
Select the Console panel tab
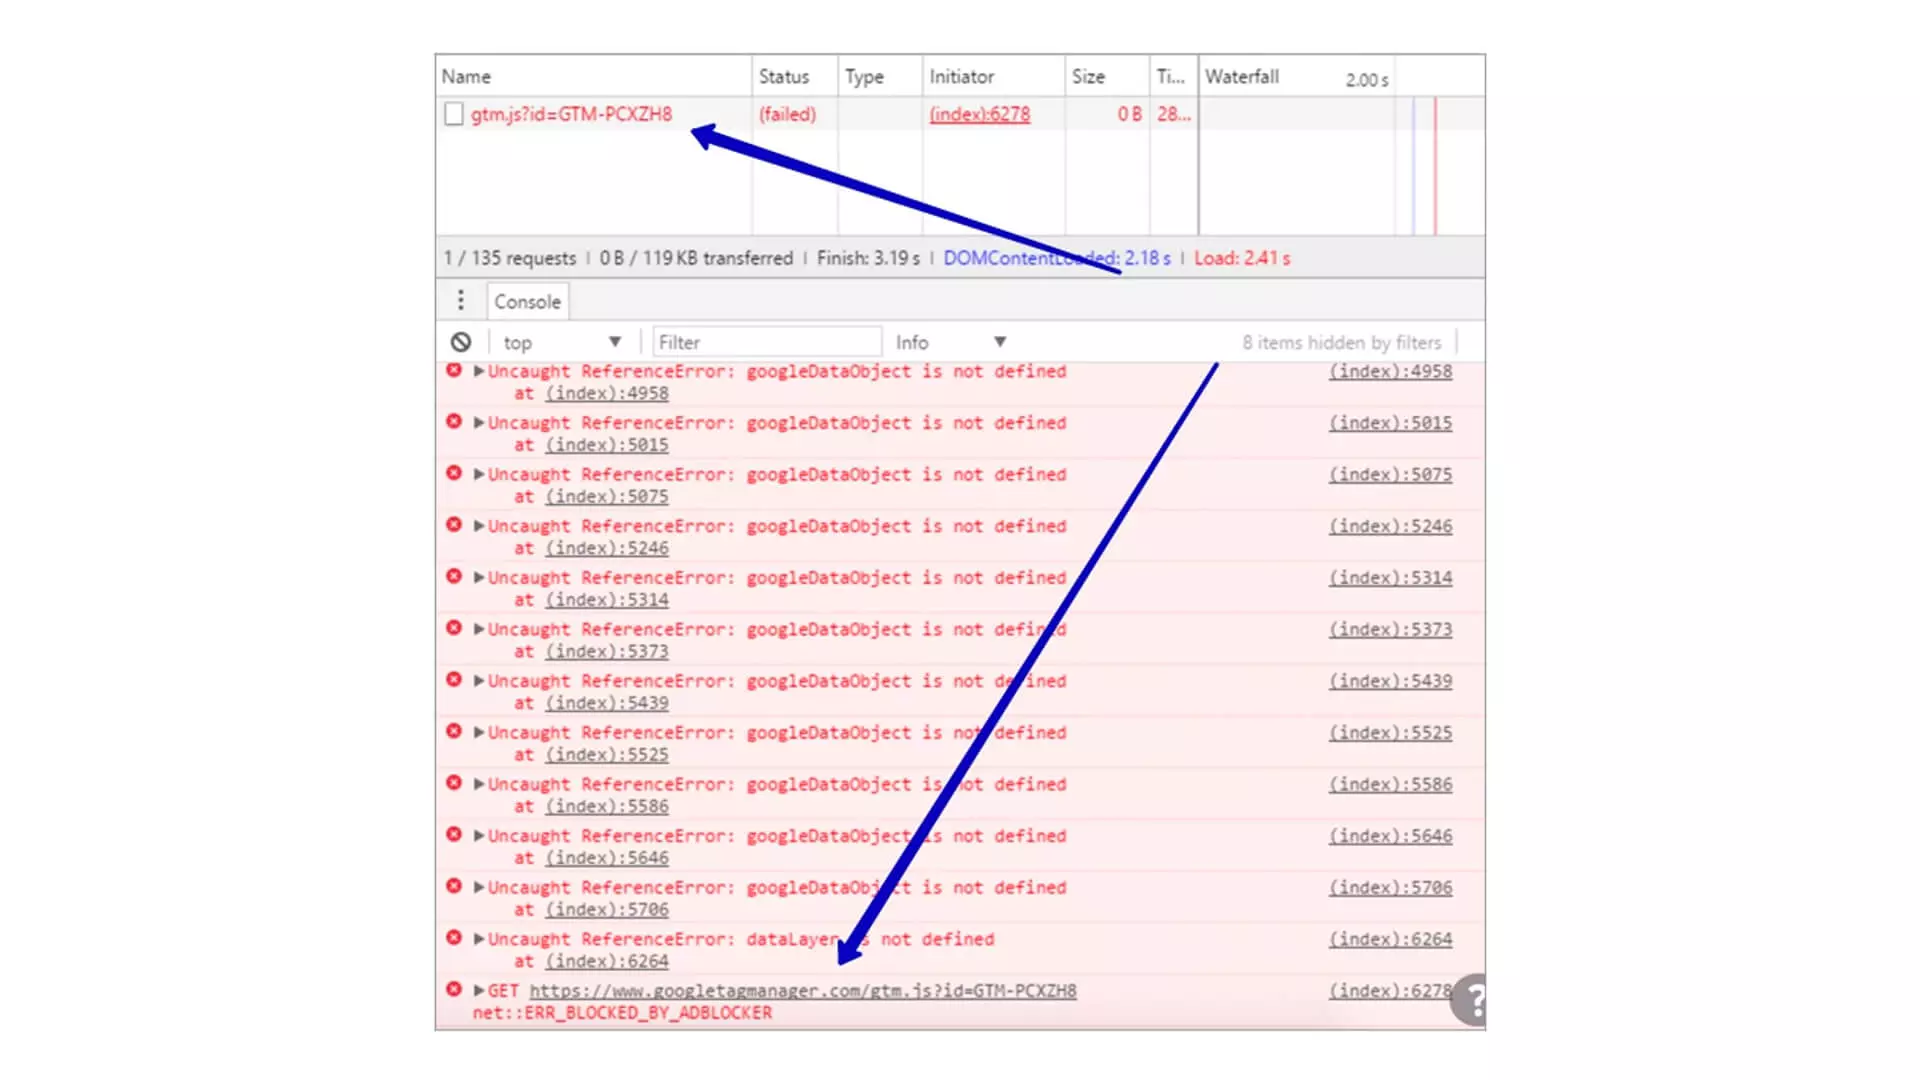(526, 301)
